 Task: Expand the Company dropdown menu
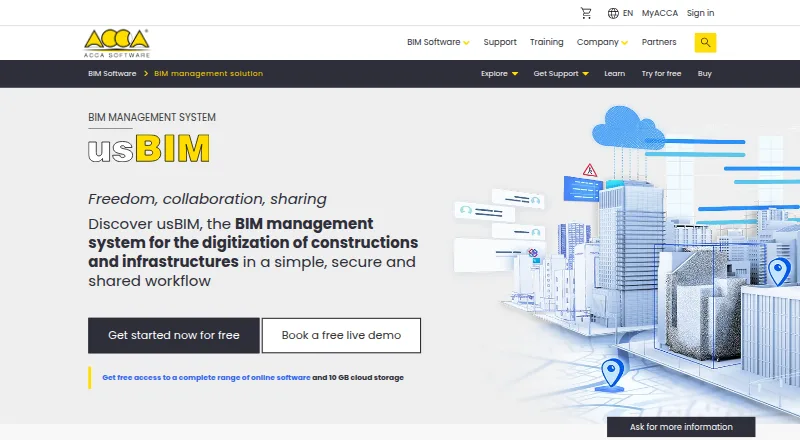pyautogui.click(x=602, y=42)
